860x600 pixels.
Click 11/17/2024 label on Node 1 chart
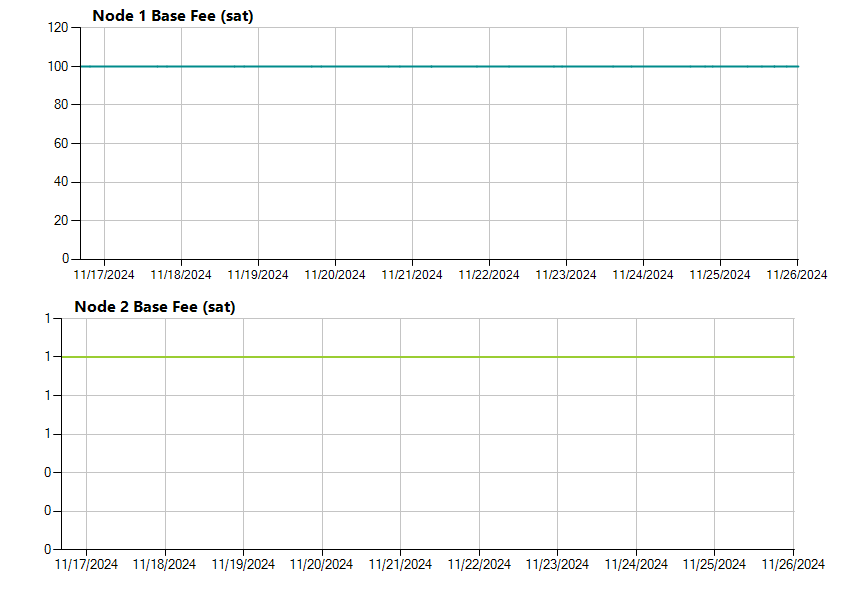tap(104, 274)
